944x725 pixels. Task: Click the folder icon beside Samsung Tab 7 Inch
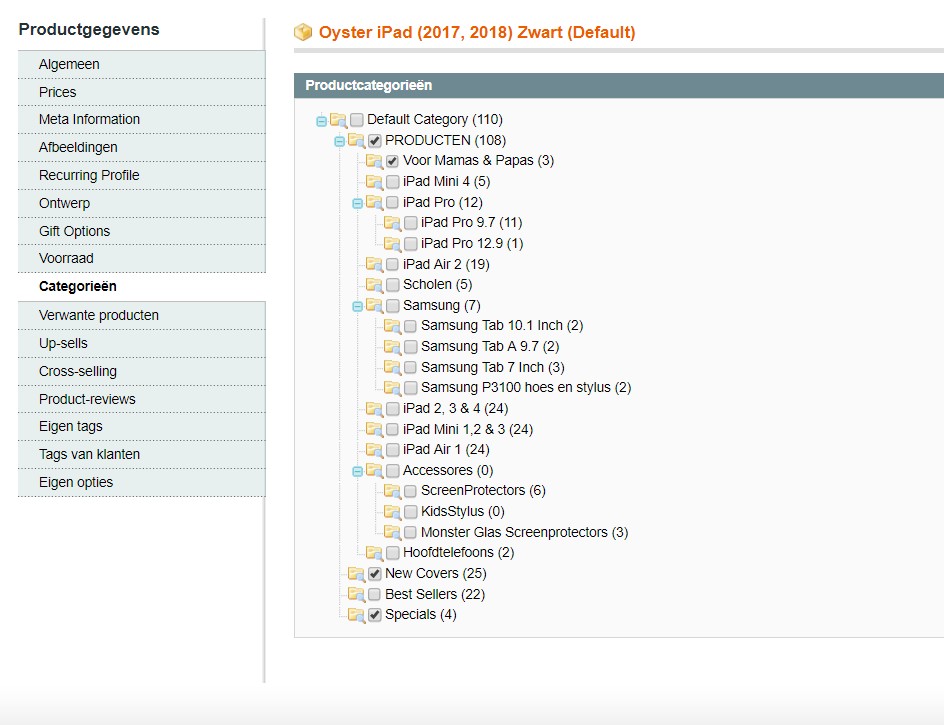tap(392, 367)
